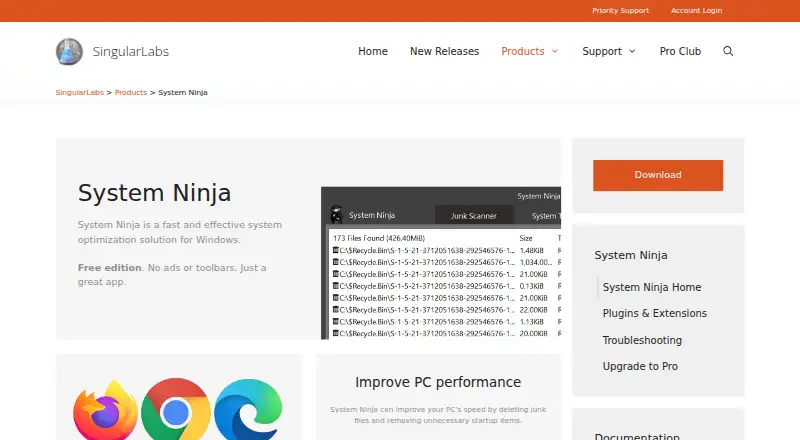The width and height of the screenshot is (800, 440).
Task: Visit the Pro Club page
Action: coord(680,51)
